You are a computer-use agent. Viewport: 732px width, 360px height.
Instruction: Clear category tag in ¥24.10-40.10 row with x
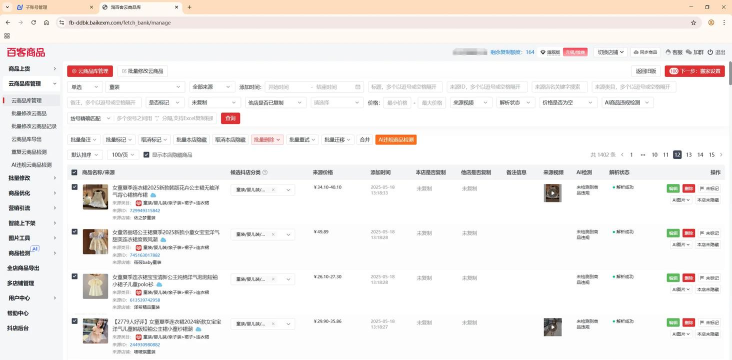[273, 190]
